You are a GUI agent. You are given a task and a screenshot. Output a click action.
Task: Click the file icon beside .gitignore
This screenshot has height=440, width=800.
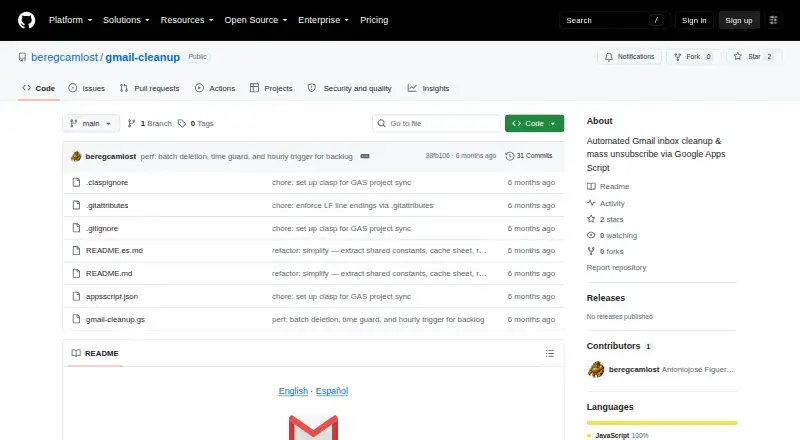[77, 228]
